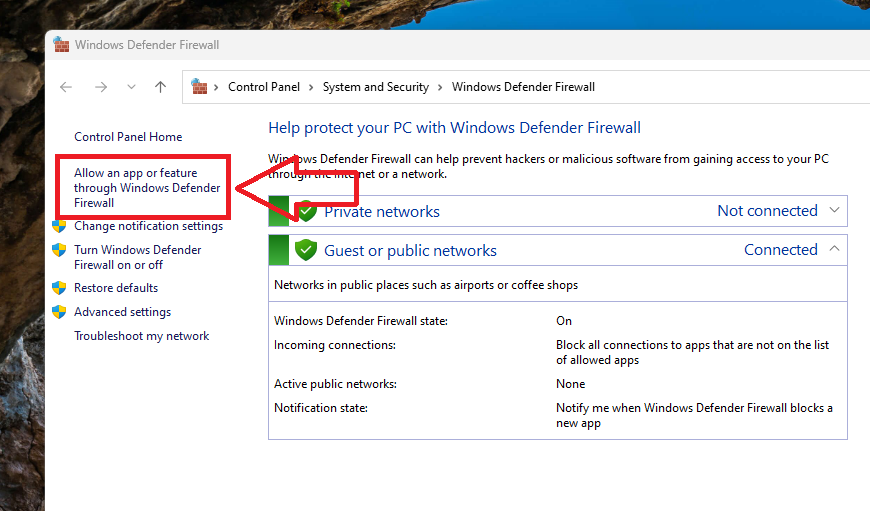Click the 'Notify me when' notification value
Image resolution: width=870 pixels, height=511 pixels.
click(694, 416)
